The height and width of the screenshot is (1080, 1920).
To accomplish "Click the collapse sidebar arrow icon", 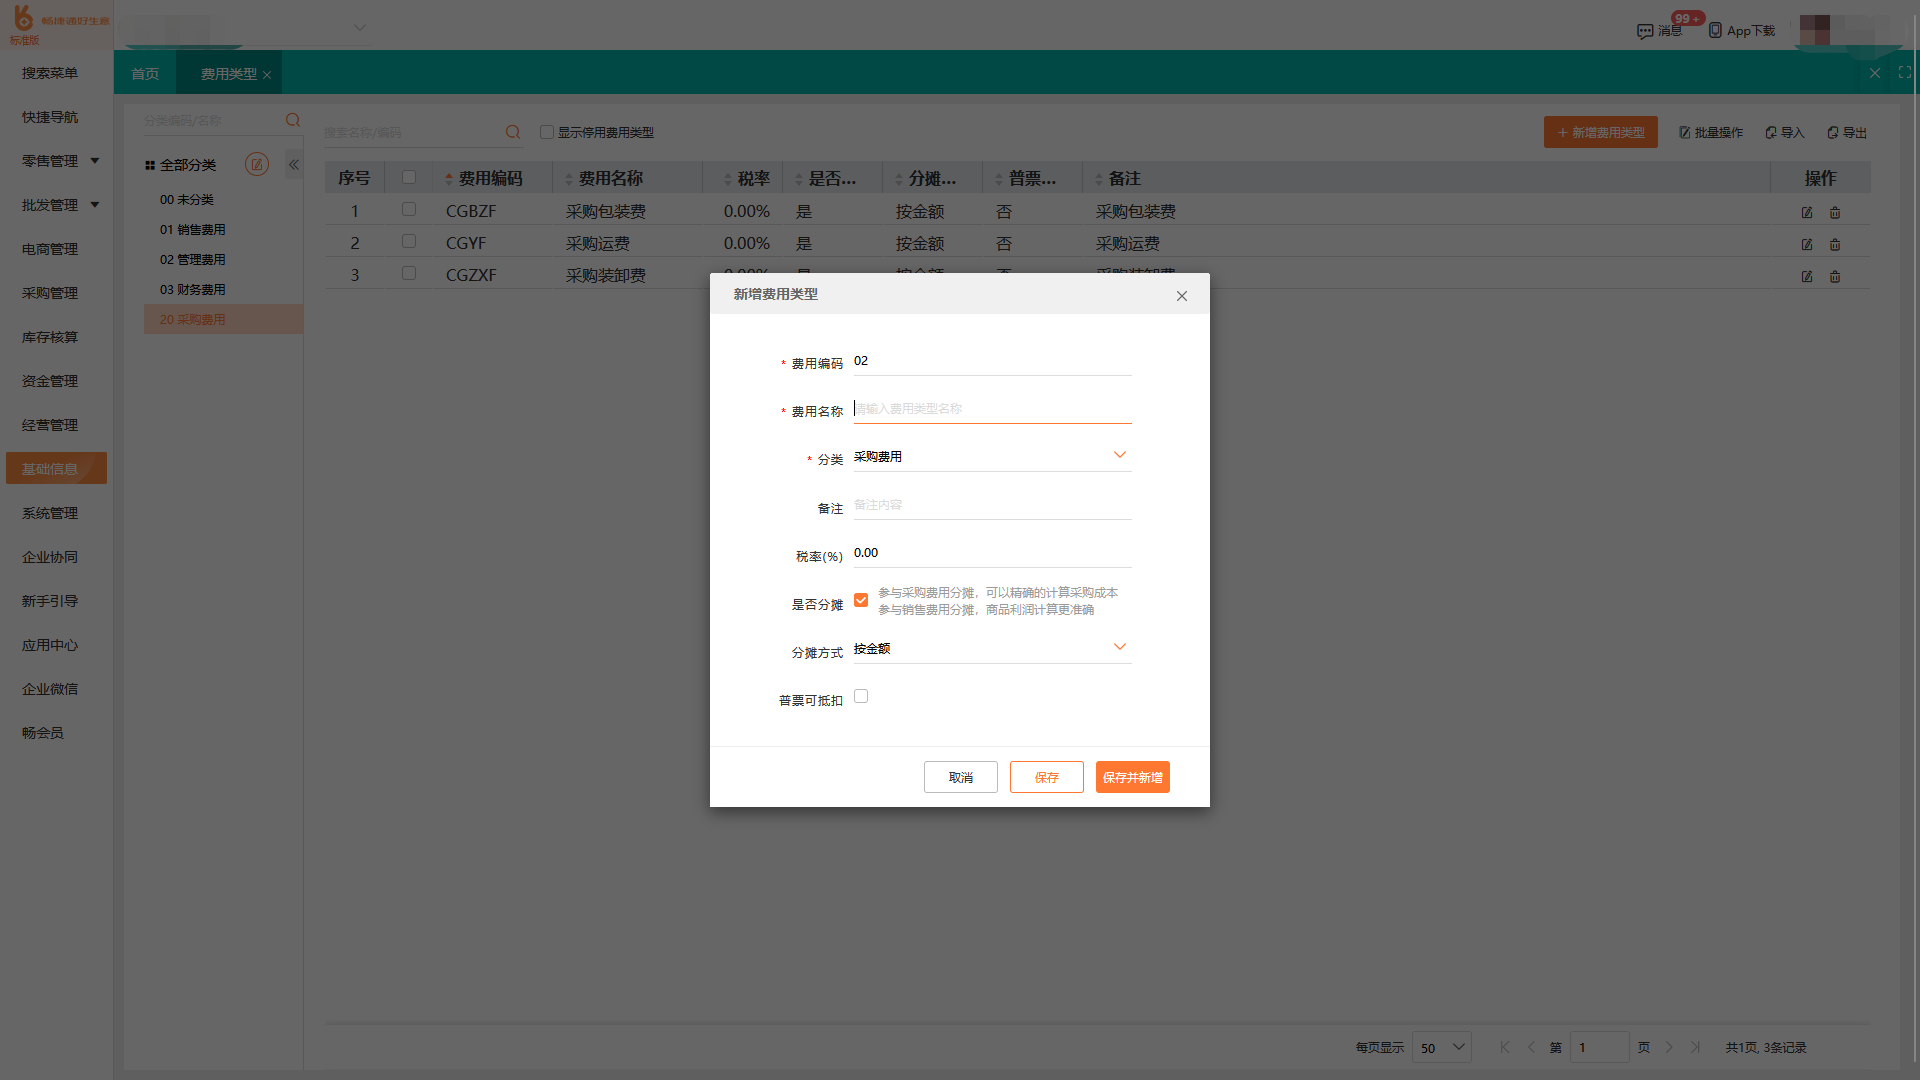I will click(294, 165).
